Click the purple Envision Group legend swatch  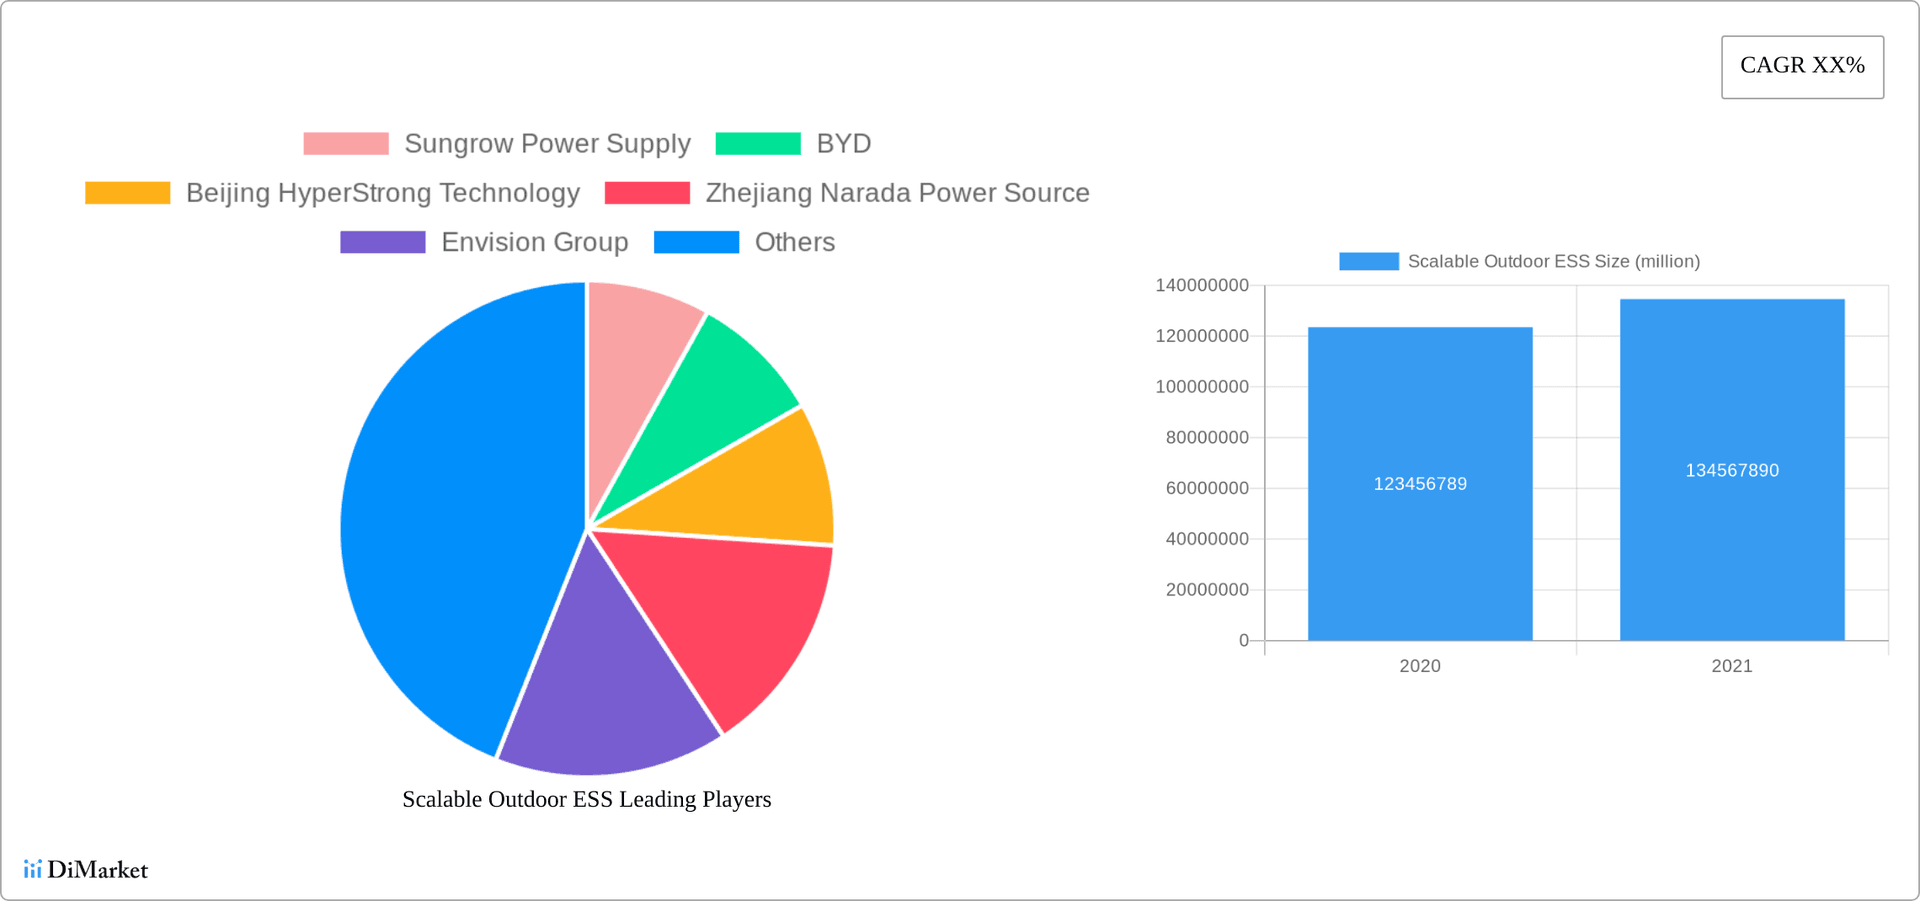pos(382,241)
